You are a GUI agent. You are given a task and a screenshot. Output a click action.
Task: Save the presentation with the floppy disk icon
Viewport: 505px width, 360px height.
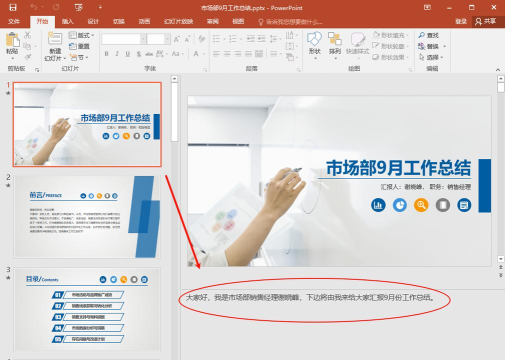pyautogui.click(x=13, y=7)
